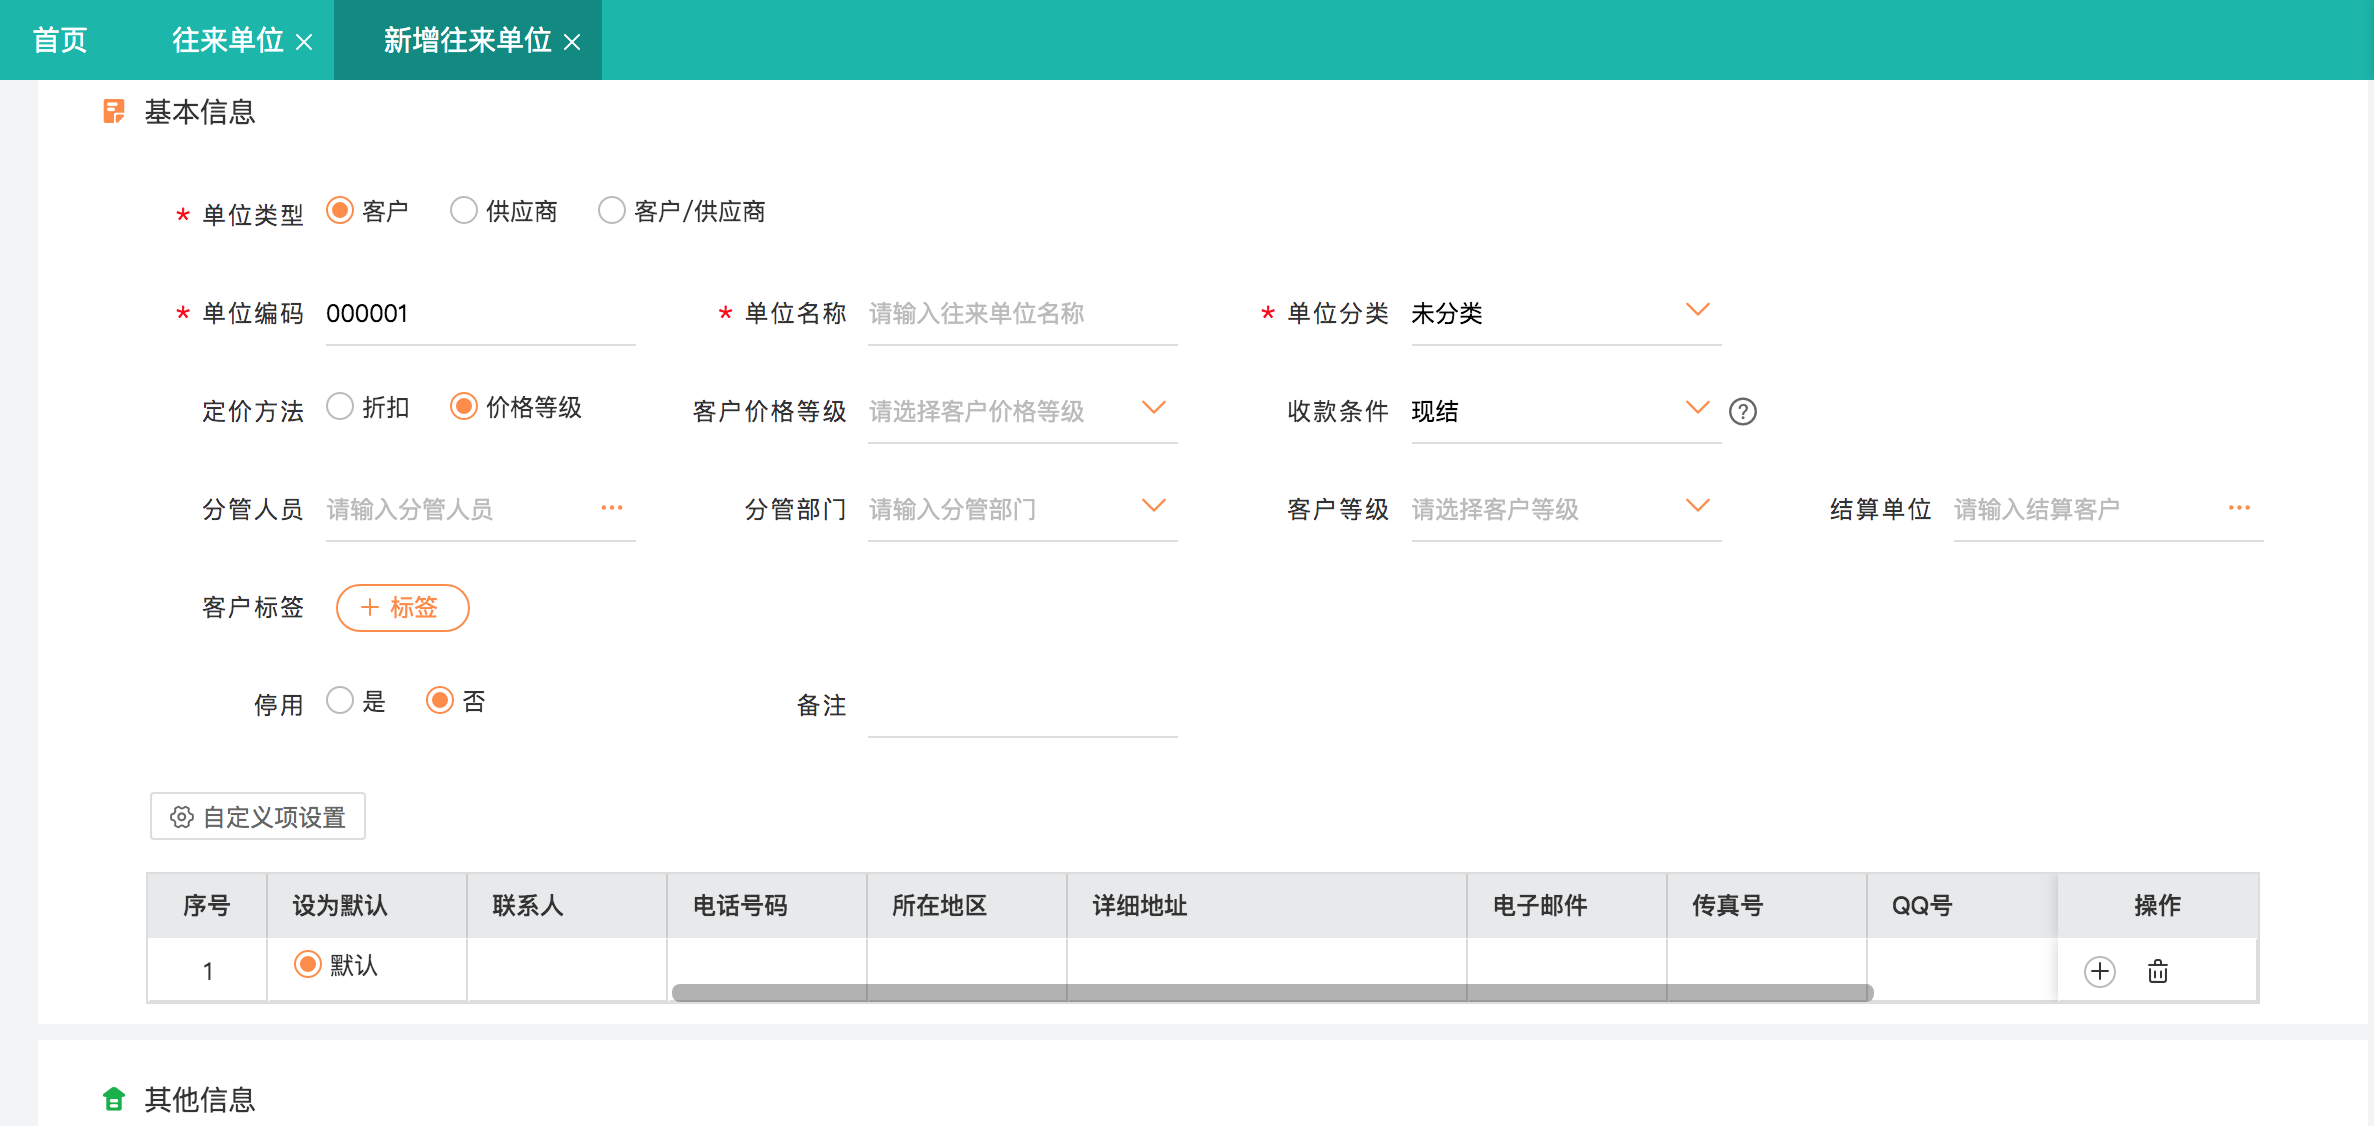
Task: Select the 供应商 radio button
Action: pyautogui.click(x=463, y=212)
